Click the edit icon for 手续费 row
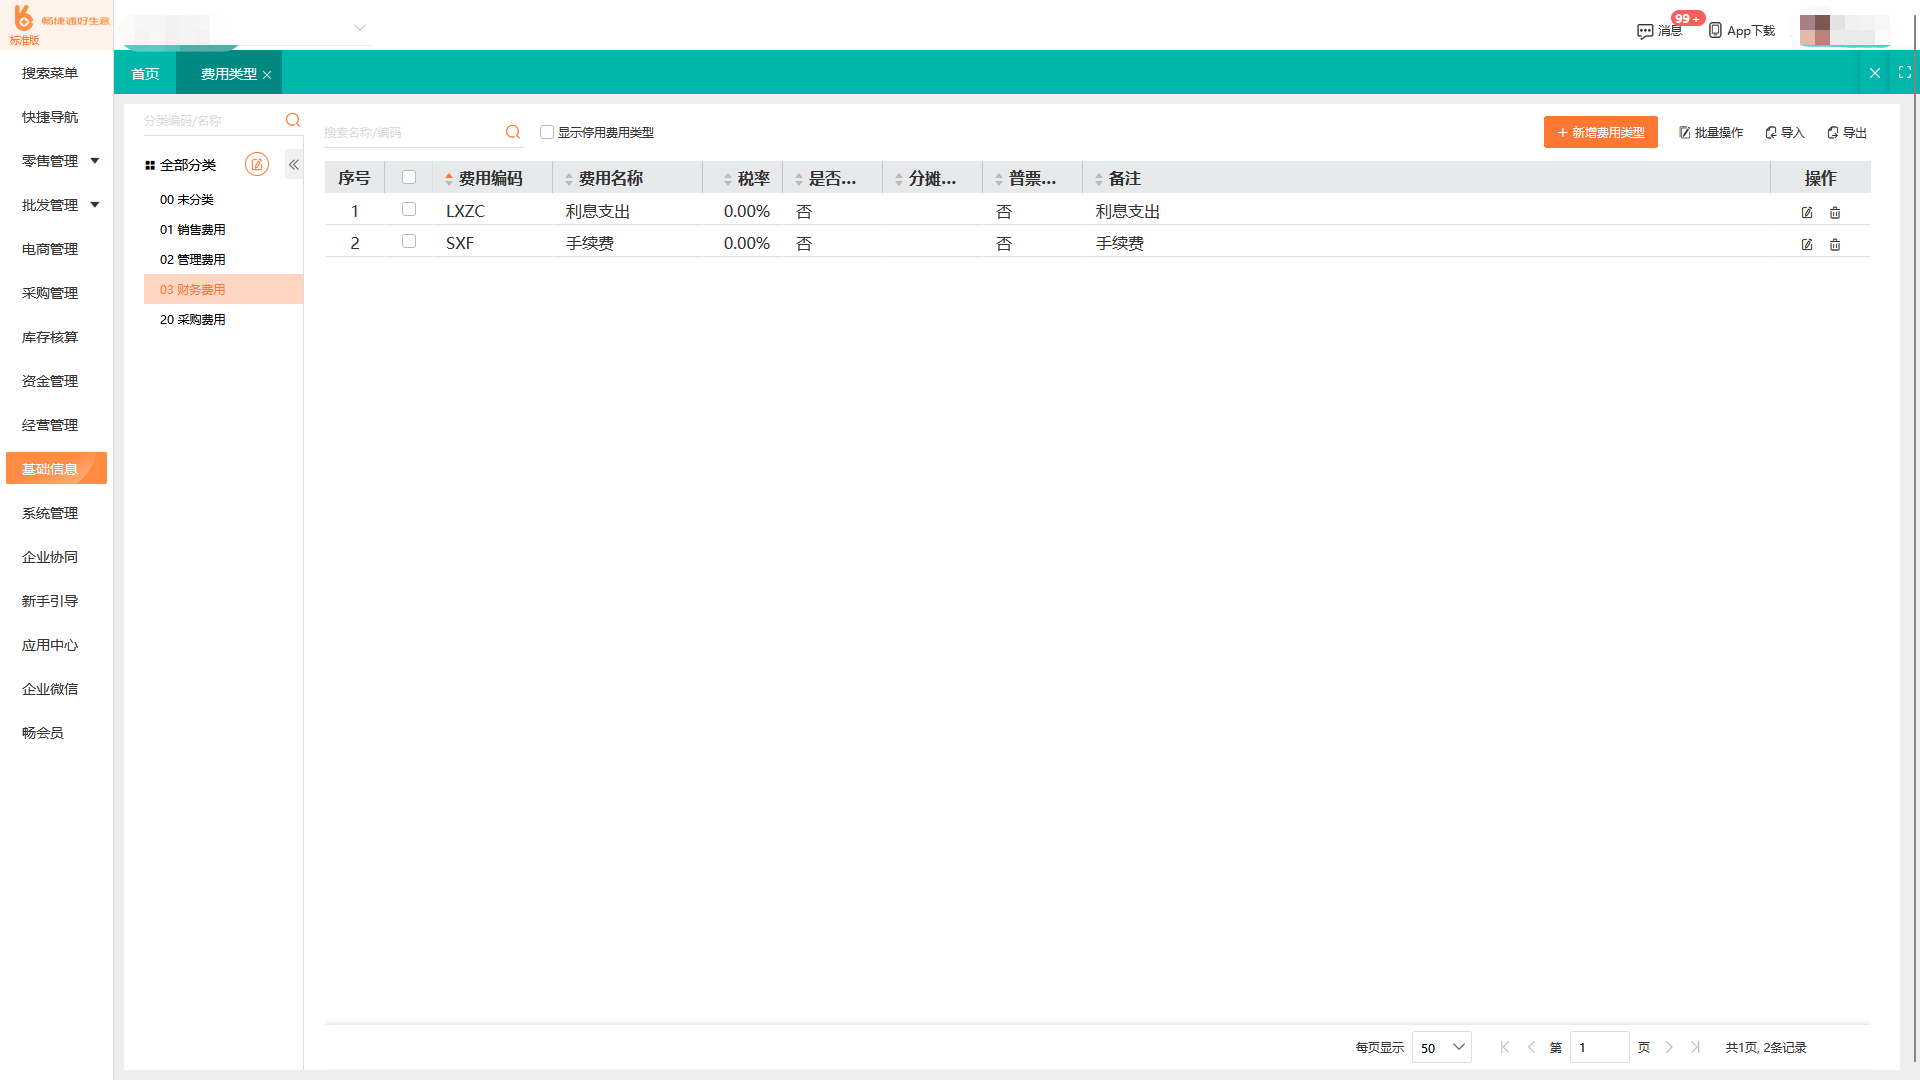The image size is (1920, 1080). [1807, 243]
